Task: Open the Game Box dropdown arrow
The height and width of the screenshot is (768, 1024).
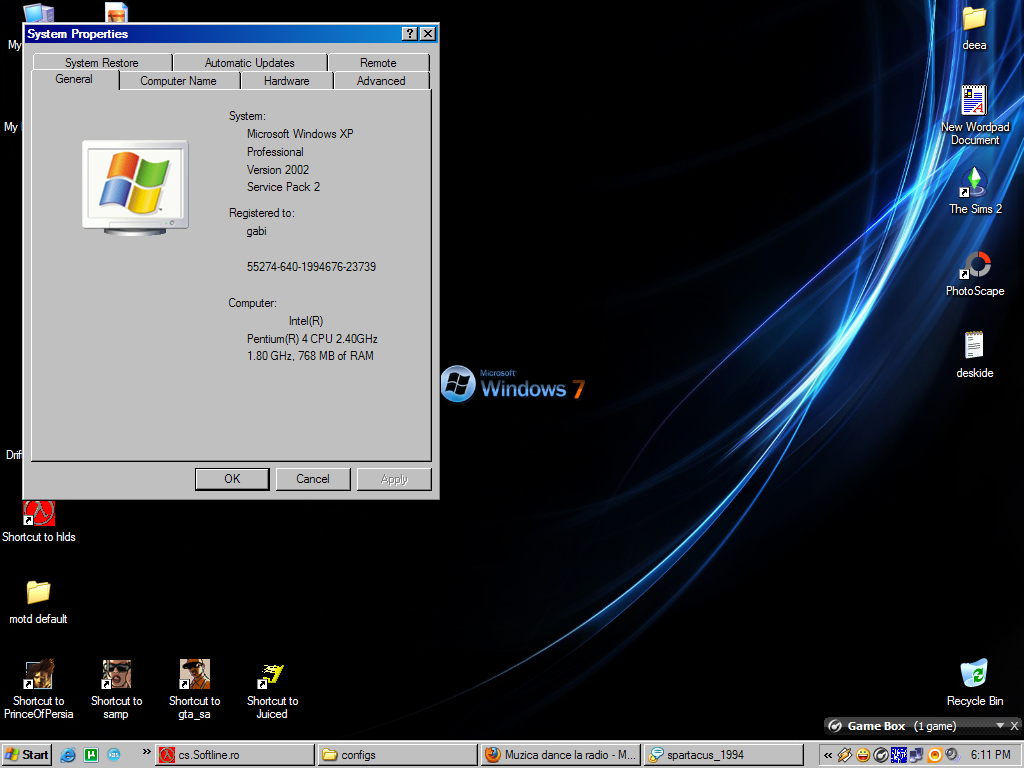Action: [x=1000, y=726]
